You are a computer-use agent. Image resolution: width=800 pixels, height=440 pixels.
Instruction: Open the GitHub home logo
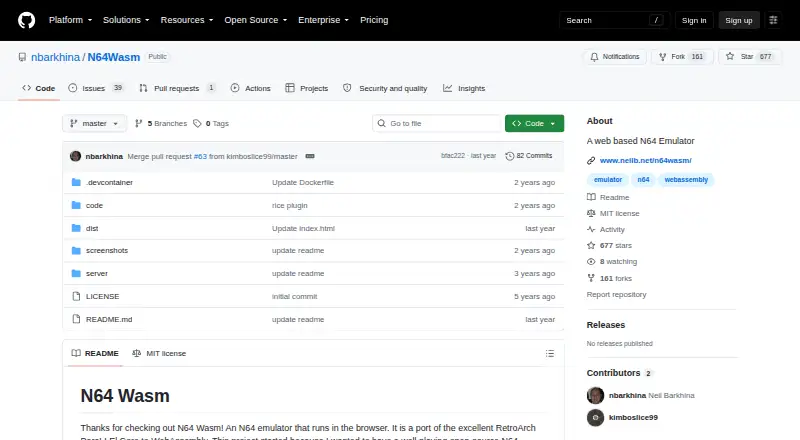tap(27, 20)
